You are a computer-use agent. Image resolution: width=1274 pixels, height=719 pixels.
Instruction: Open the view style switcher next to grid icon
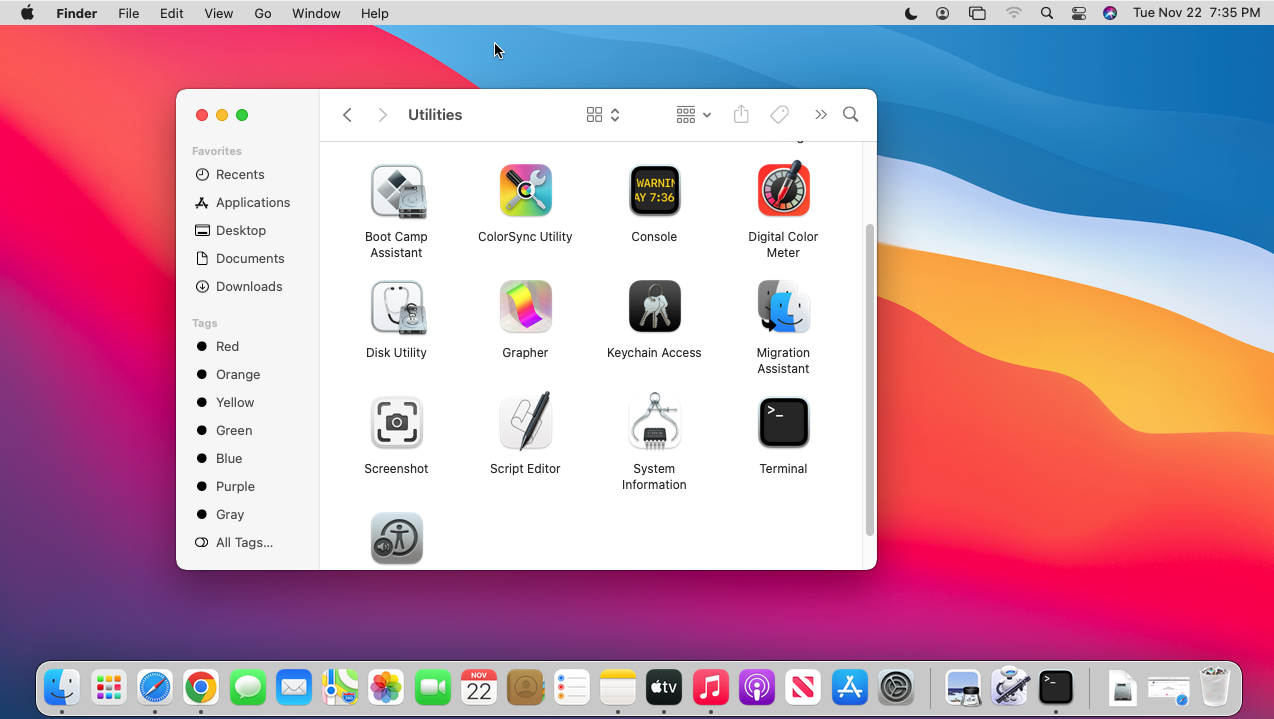pyautogui.click(x=615, y=114)
